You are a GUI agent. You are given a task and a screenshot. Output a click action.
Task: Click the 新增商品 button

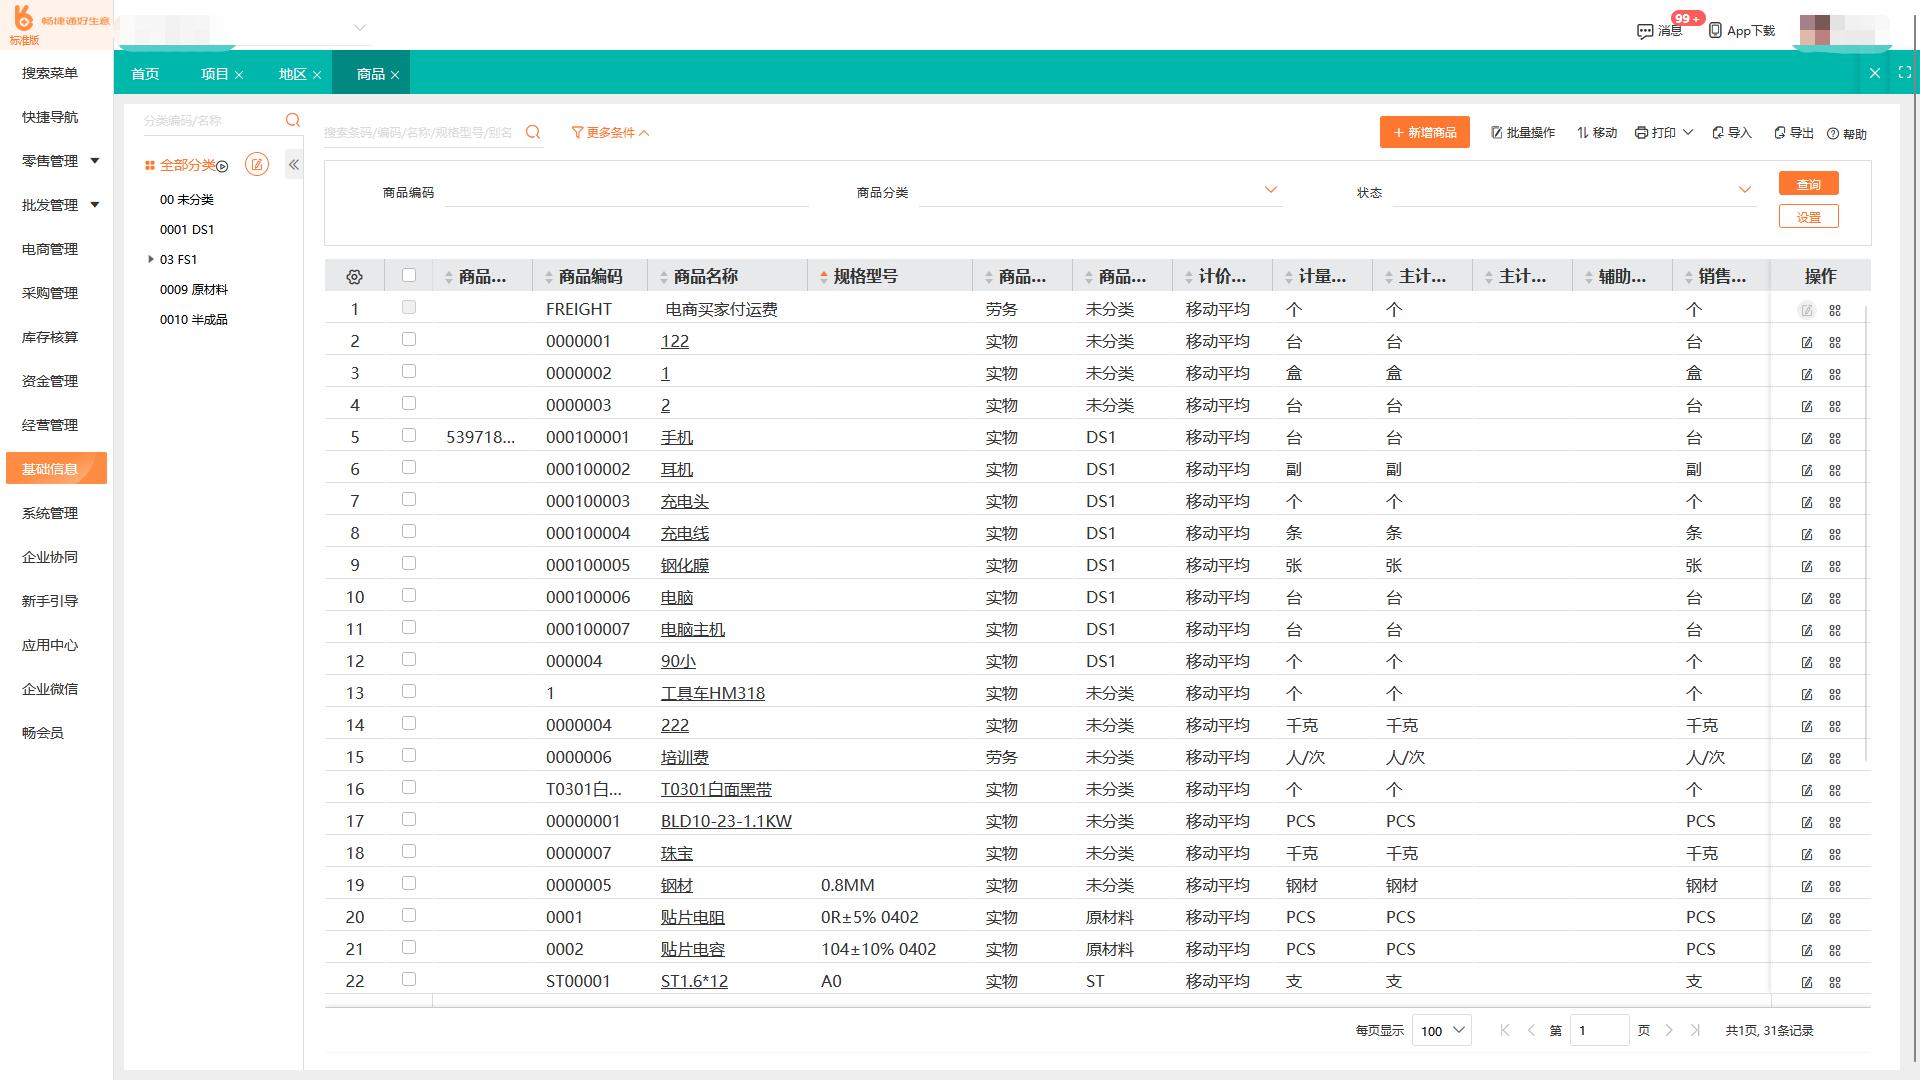pyautogui.click(x=1423, y=131)
